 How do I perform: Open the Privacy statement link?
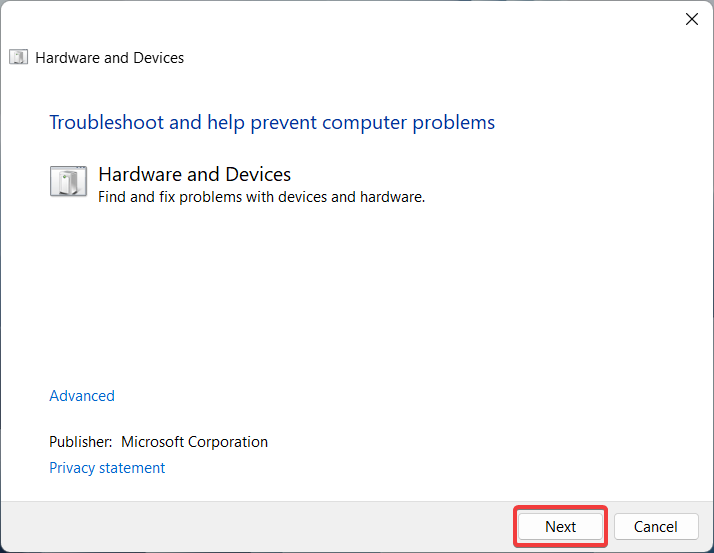(107, 468)
